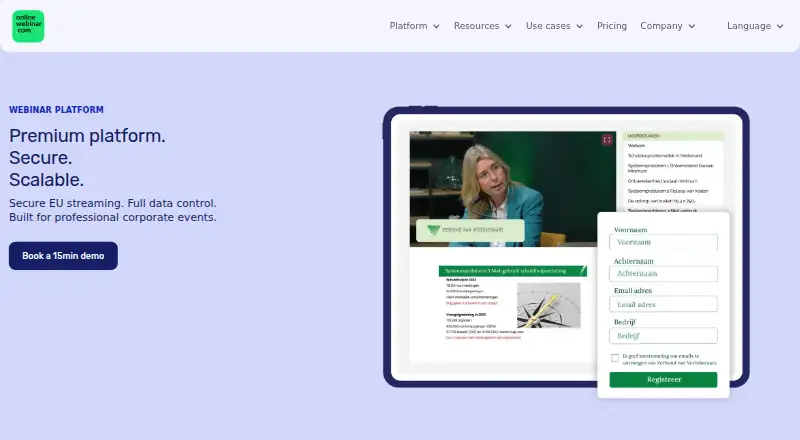Click the Premium platform headline
The height and width of the screenshot is (440, 800).
(87, 136)
